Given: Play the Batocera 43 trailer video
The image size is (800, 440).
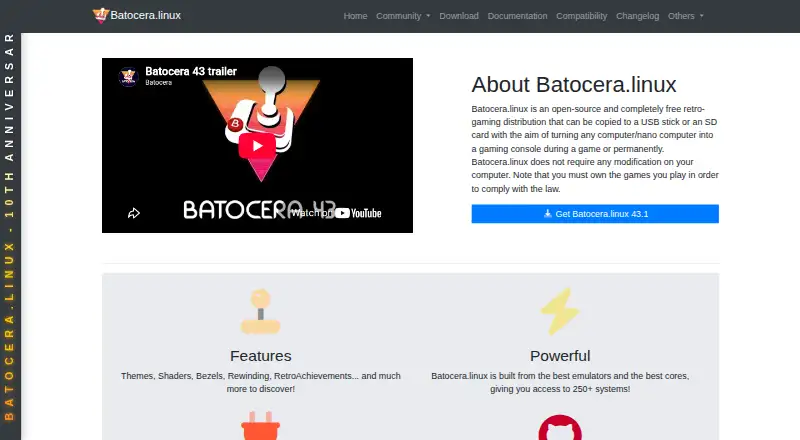Looking at the screenshot, I should click(257, 146).
